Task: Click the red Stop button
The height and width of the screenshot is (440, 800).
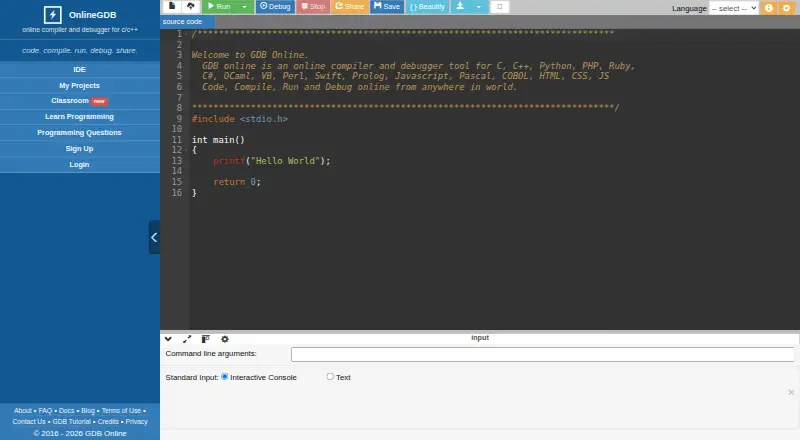Action: [313, 7]
